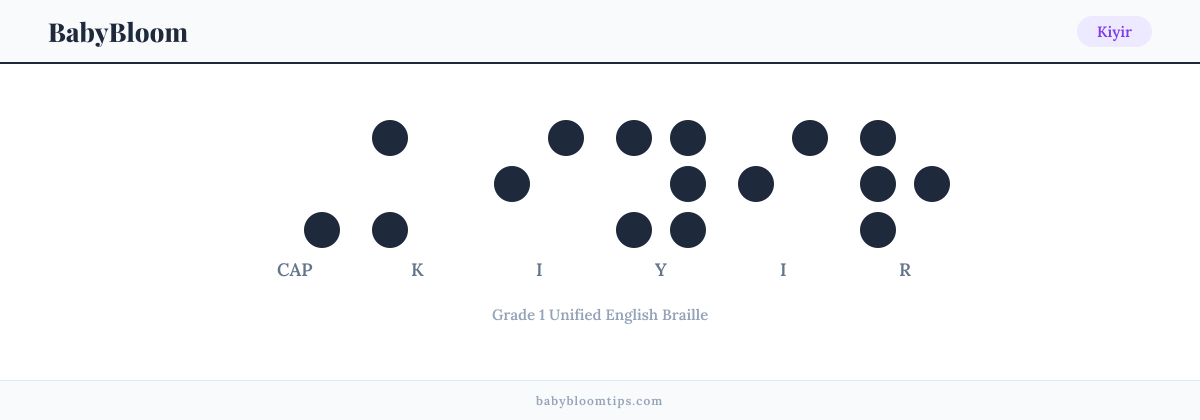1200x420 pixels.
Task: Click the CAP label under the braille
Action: pyautogui.click(x=295, y=270)
